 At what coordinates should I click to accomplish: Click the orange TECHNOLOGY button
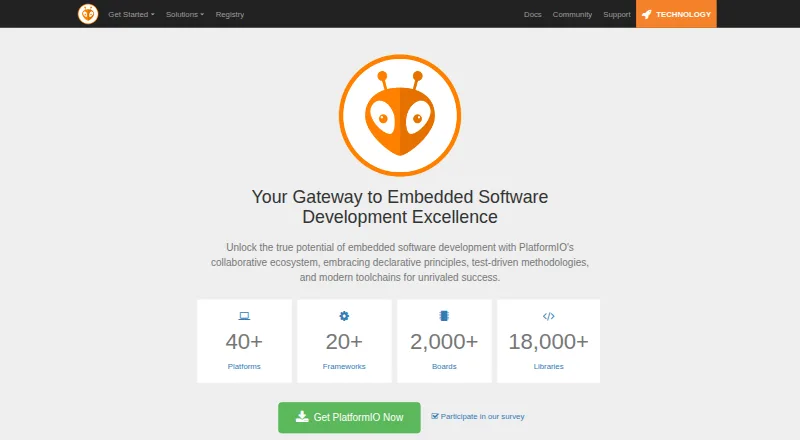(676, 14)
